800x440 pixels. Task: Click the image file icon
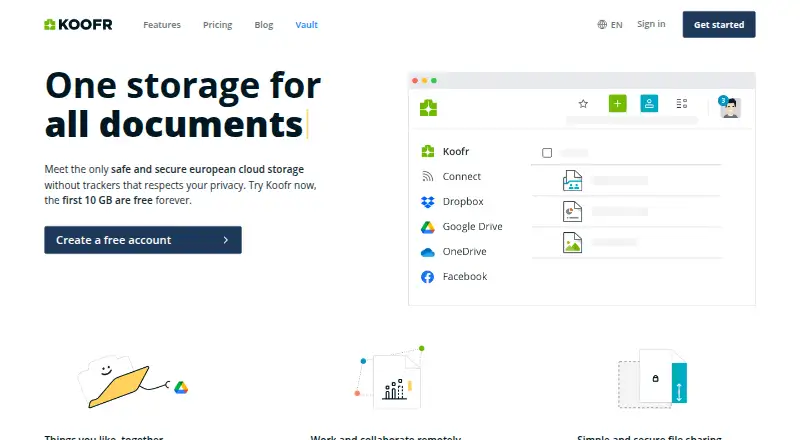pos(572,242)
